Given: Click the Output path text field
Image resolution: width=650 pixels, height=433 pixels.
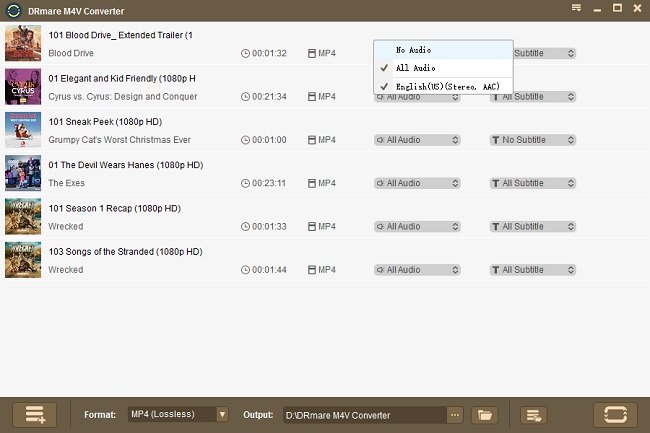Looking at the screenshot, I should point(364,415).
